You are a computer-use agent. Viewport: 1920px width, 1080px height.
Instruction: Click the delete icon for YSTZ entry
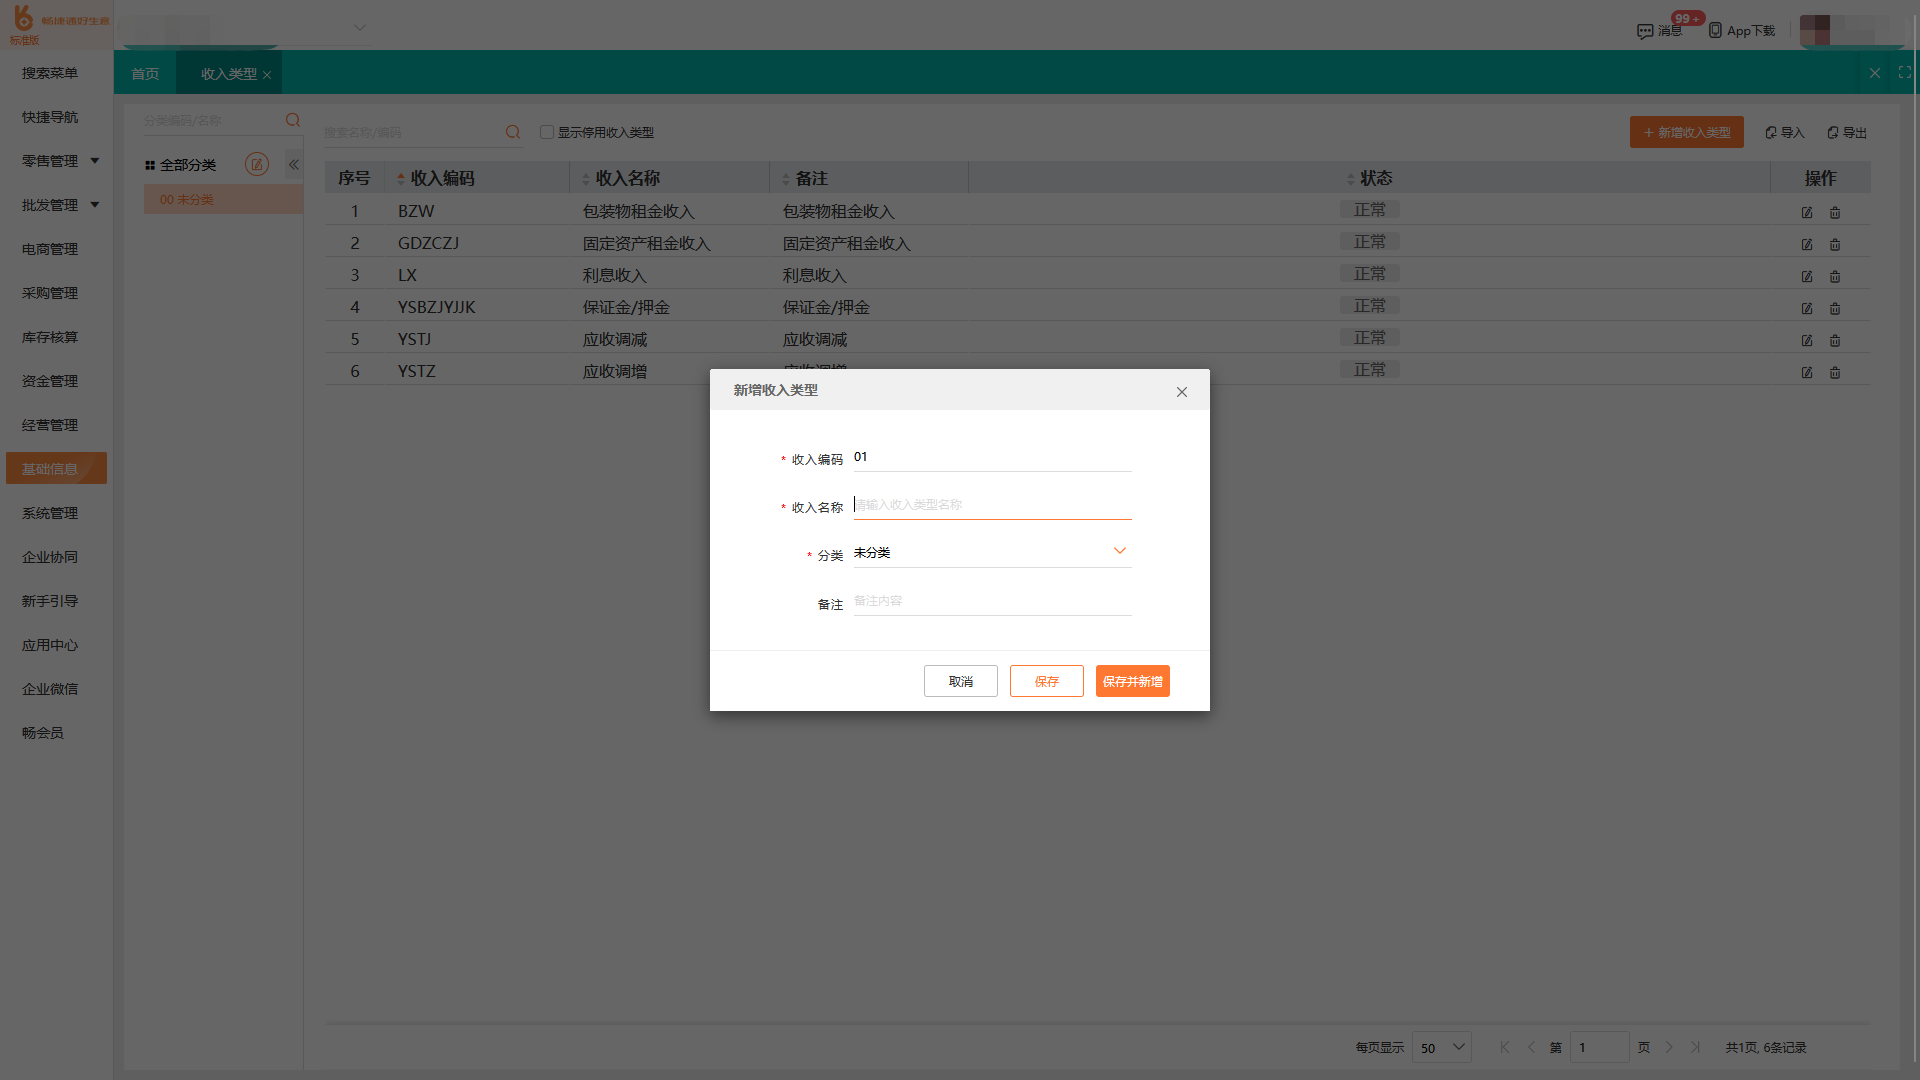(x=1834, y=371)
